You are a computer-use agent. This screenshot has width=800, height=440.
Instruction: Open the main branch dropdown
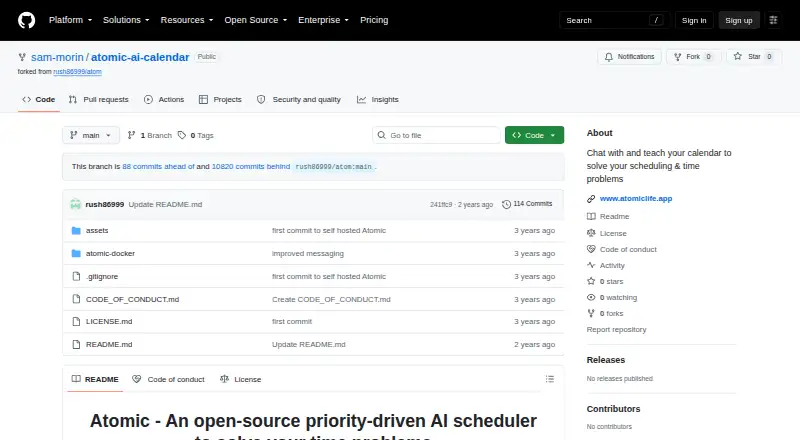point(91,135)
